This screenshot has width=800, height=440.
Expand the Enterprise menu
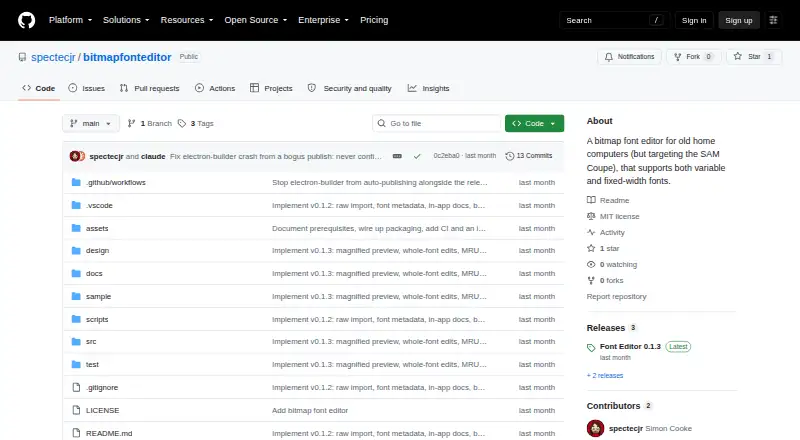pos(323,20)
